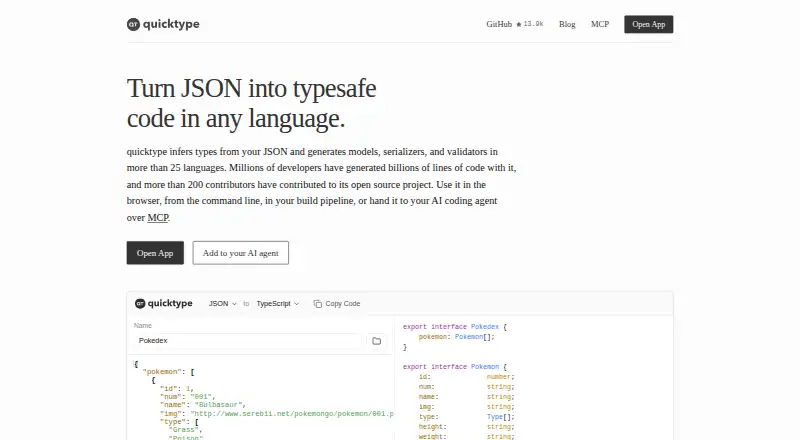The image size is (800, 440).
Task: Click the GitHub star icon
Action: [x=519, y=24]
